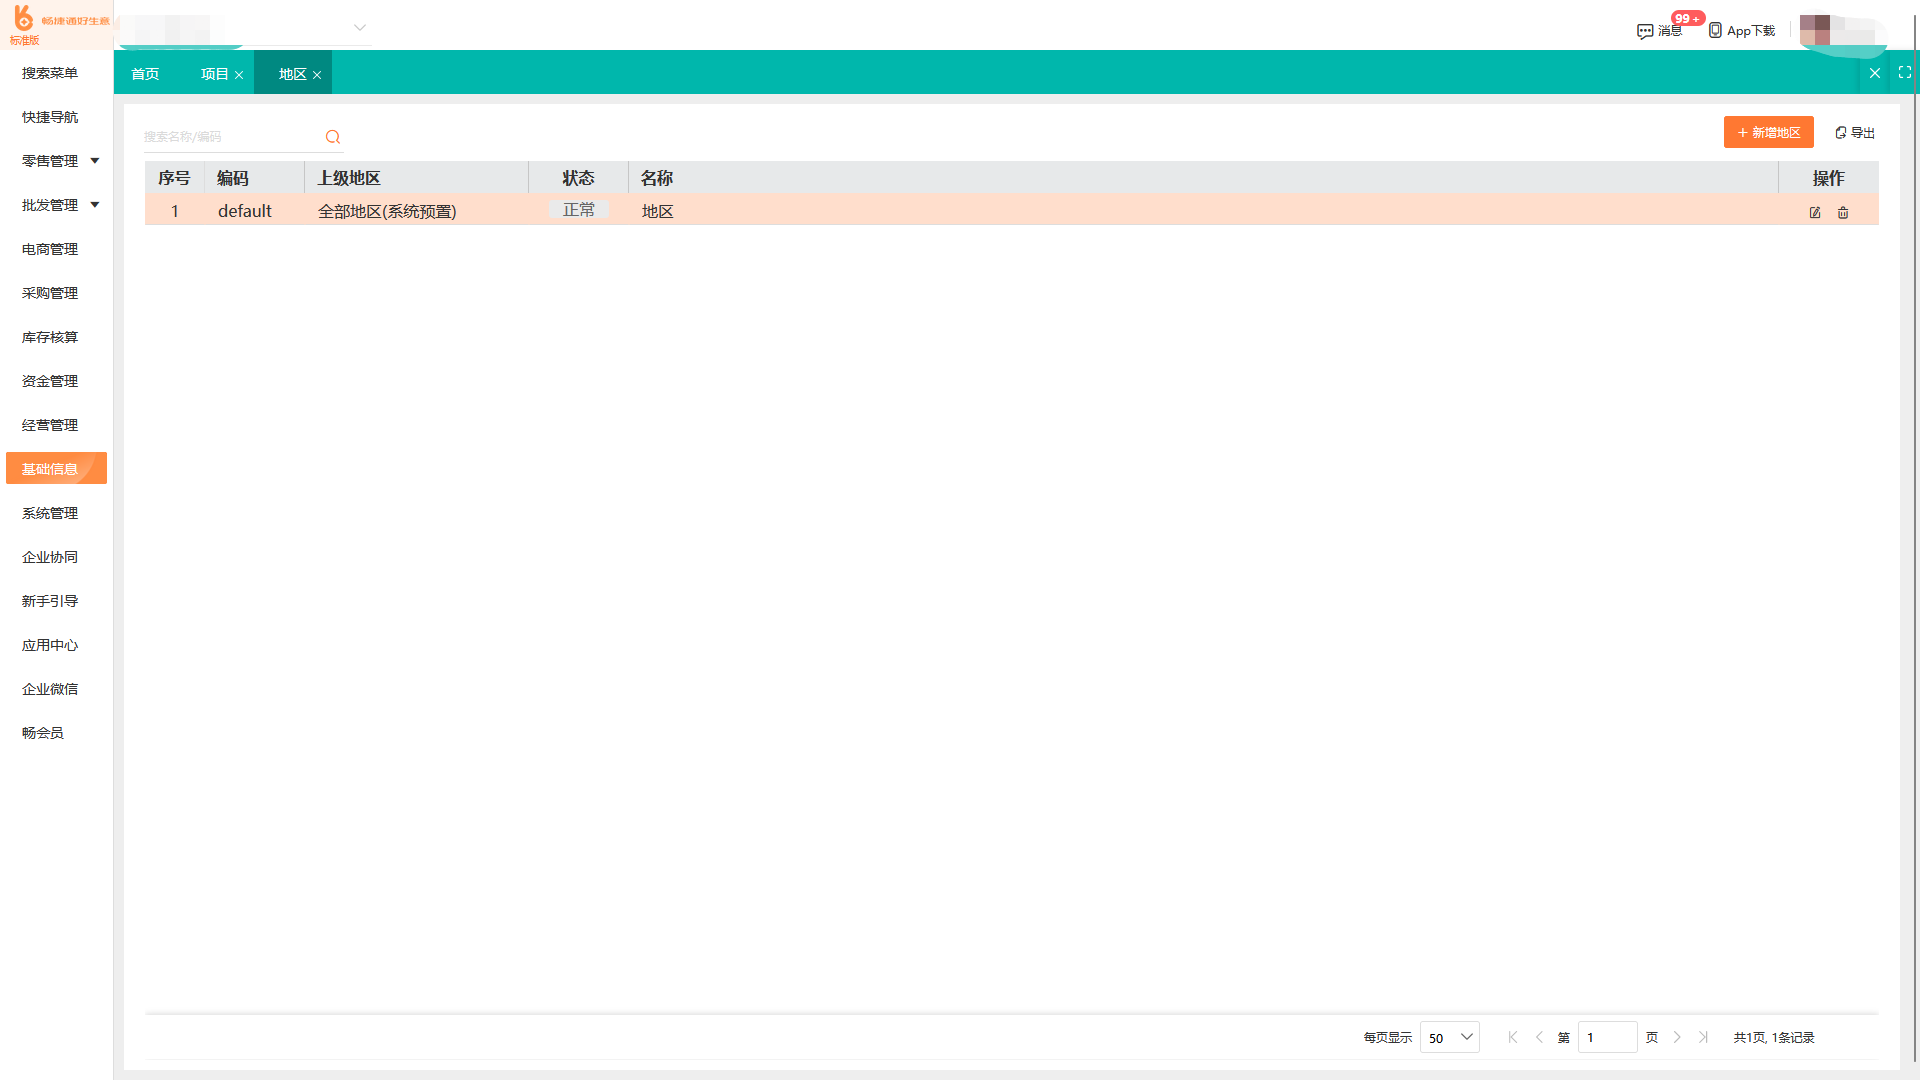The height and width of the screenshot is (1080, 1920).
Task: Click the edit icon for default region
Action: [1815, 211]
